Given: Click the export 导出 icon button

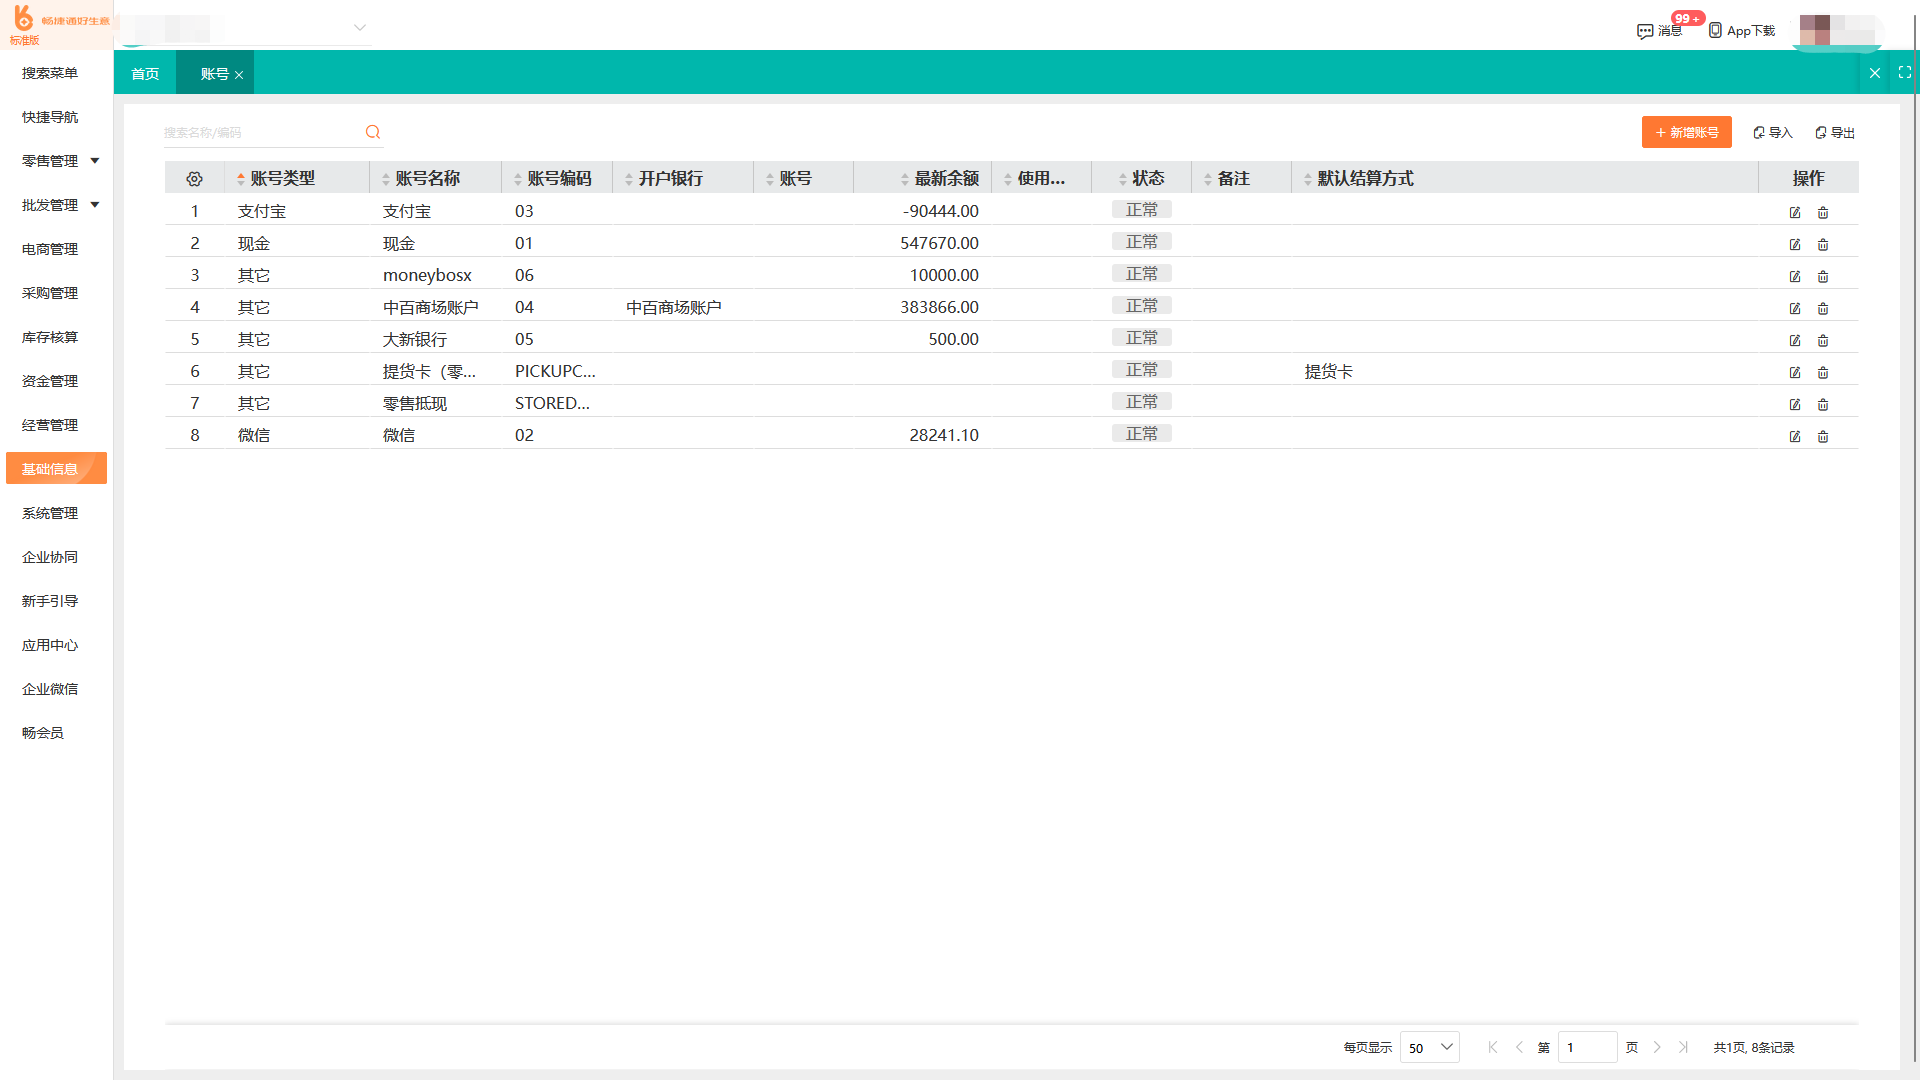Looking at the screenshot, I should point(1837,132).
